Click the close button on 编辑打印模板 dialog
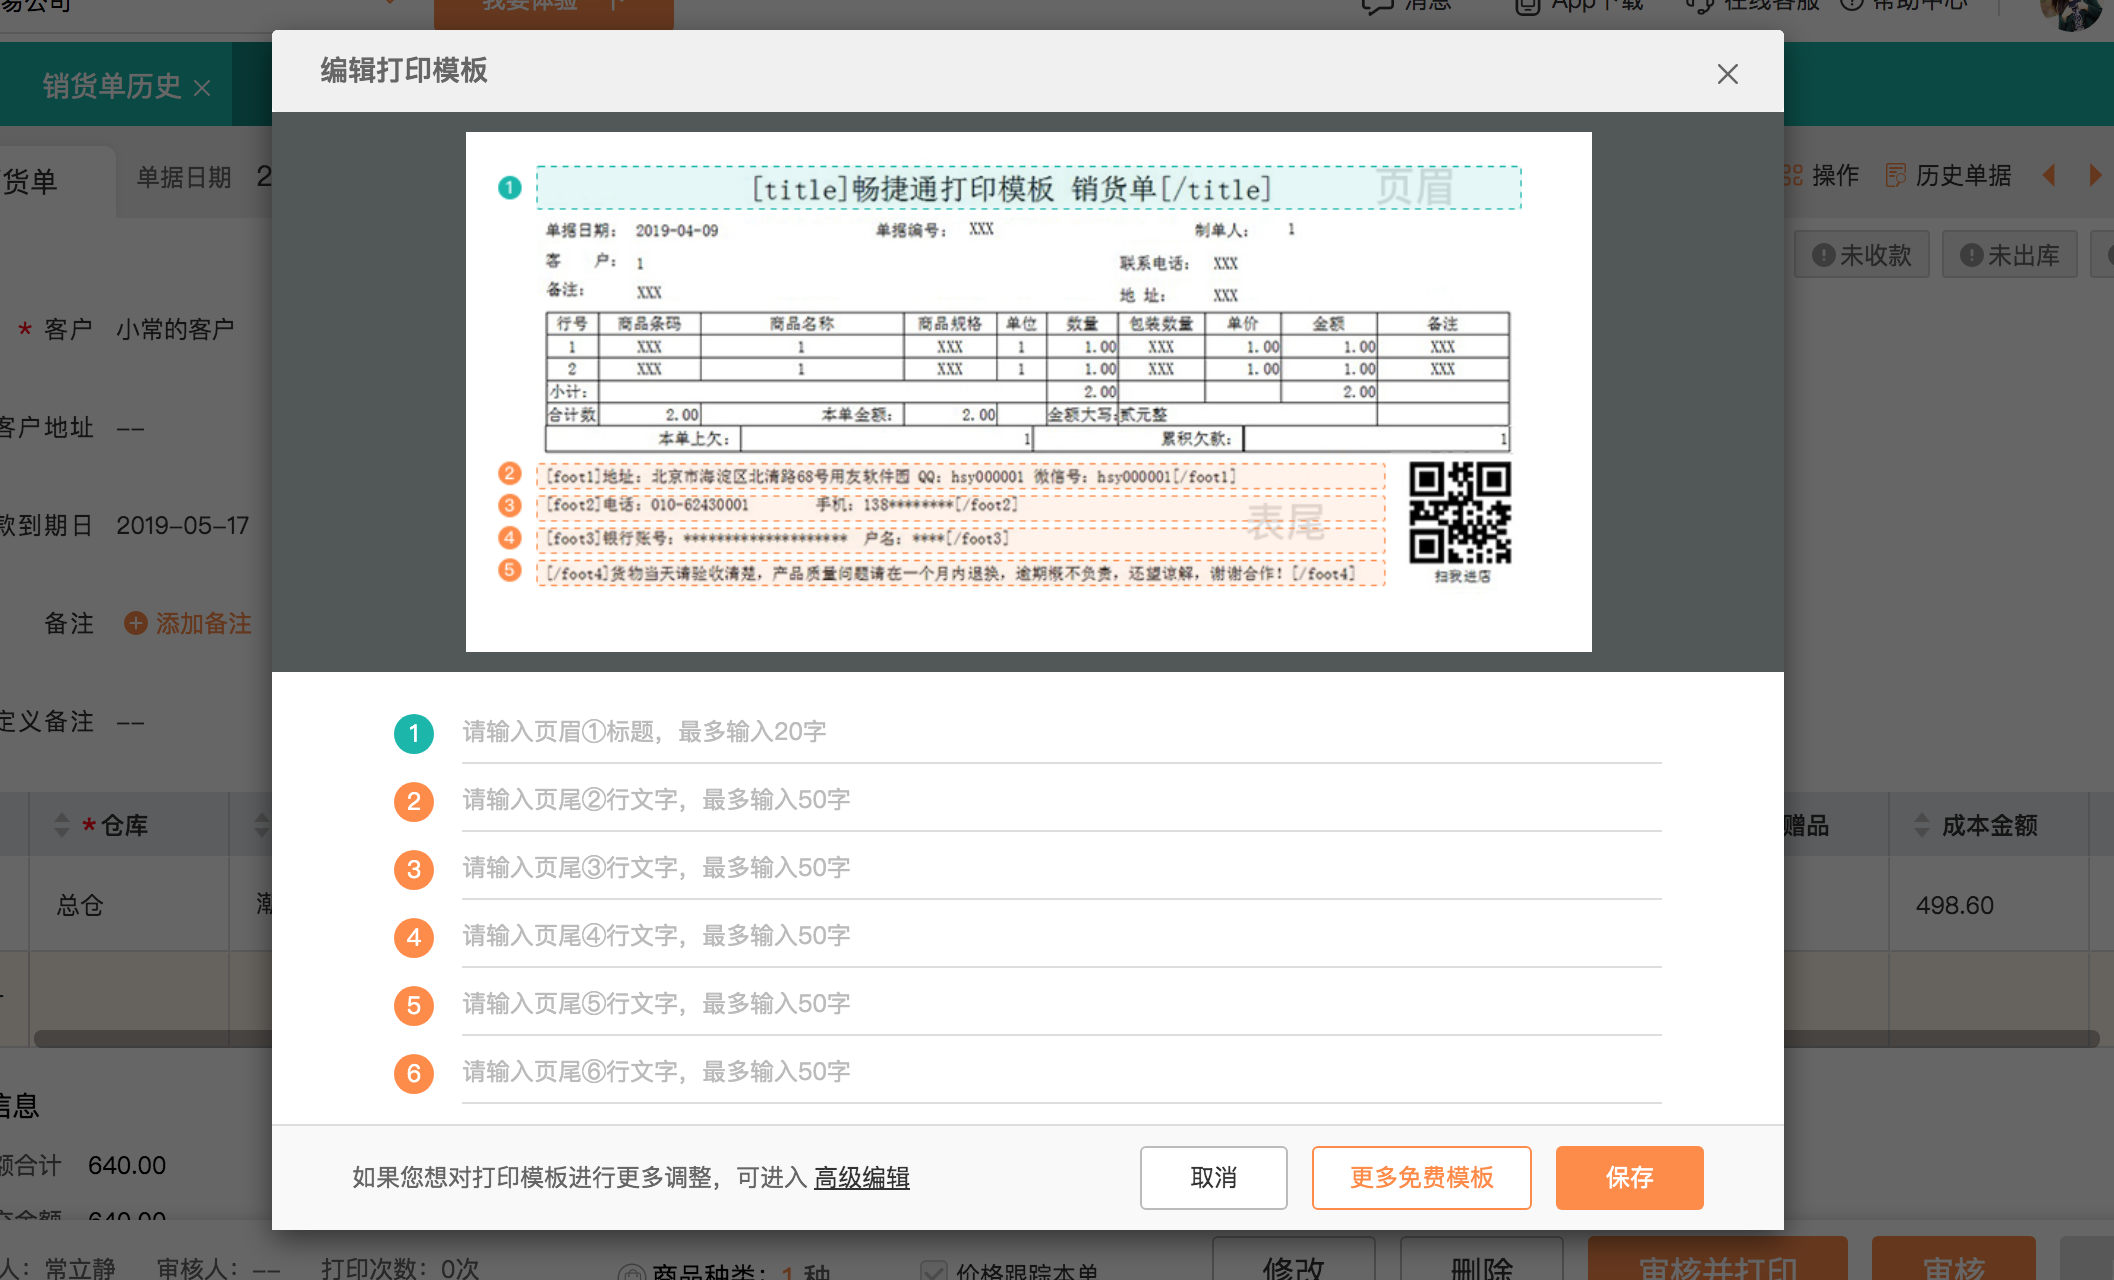This screenshot has height=1280, width=2114. coord(1727,74)
